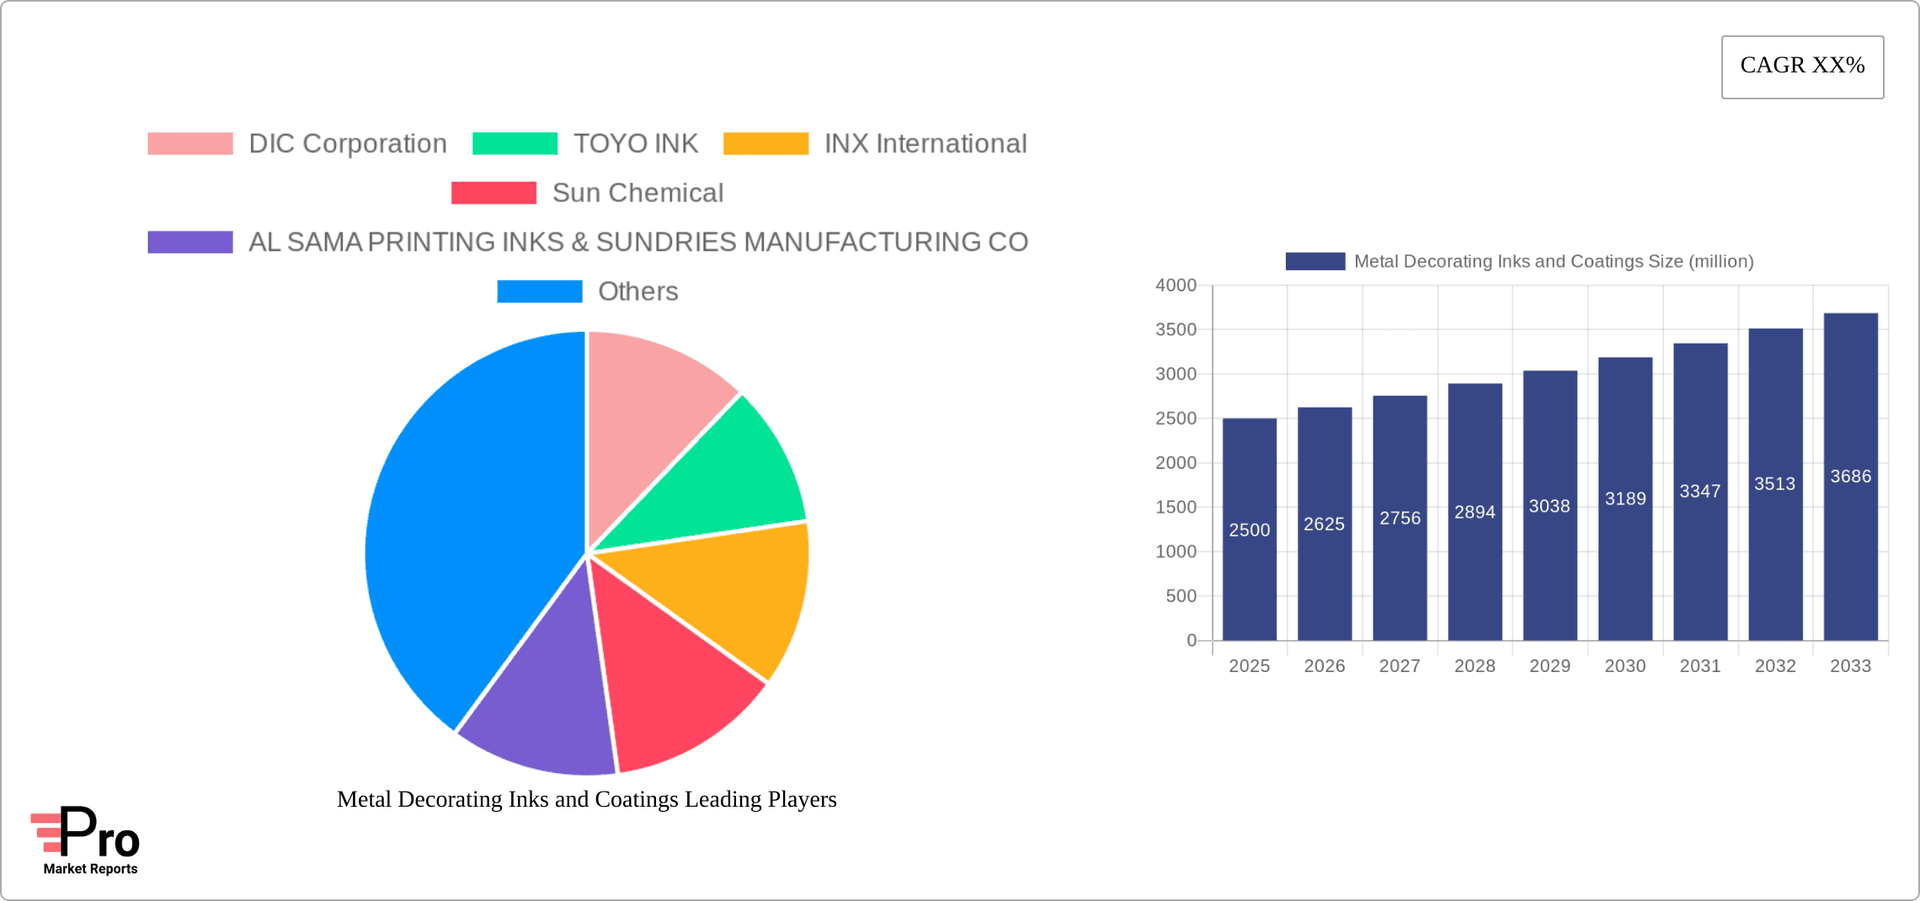Select the 2033 axis label

coord(1850,665)
